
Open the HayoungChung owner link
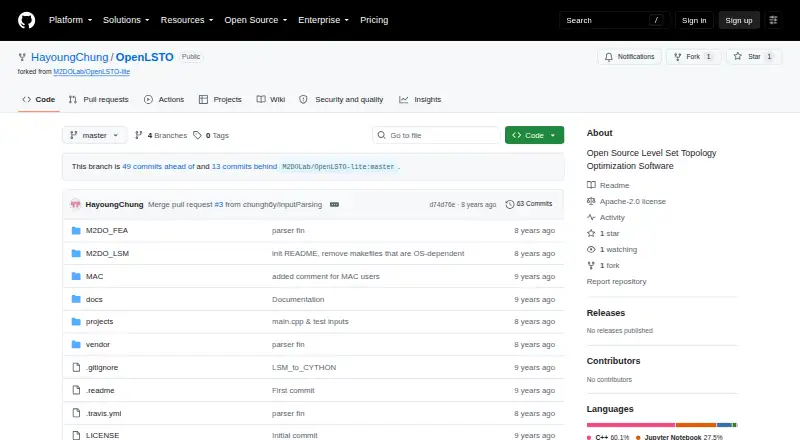(x=70, y=57)
